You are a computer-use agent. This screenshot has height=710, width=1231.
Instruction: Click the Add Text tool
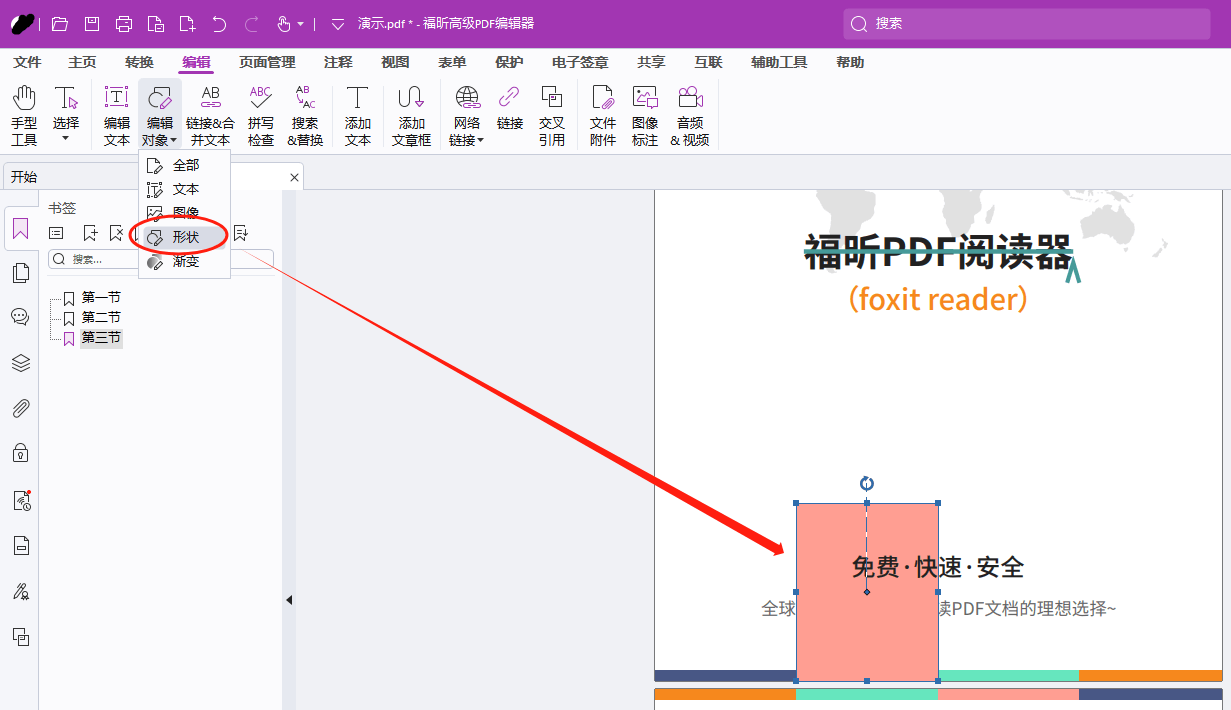358,115
